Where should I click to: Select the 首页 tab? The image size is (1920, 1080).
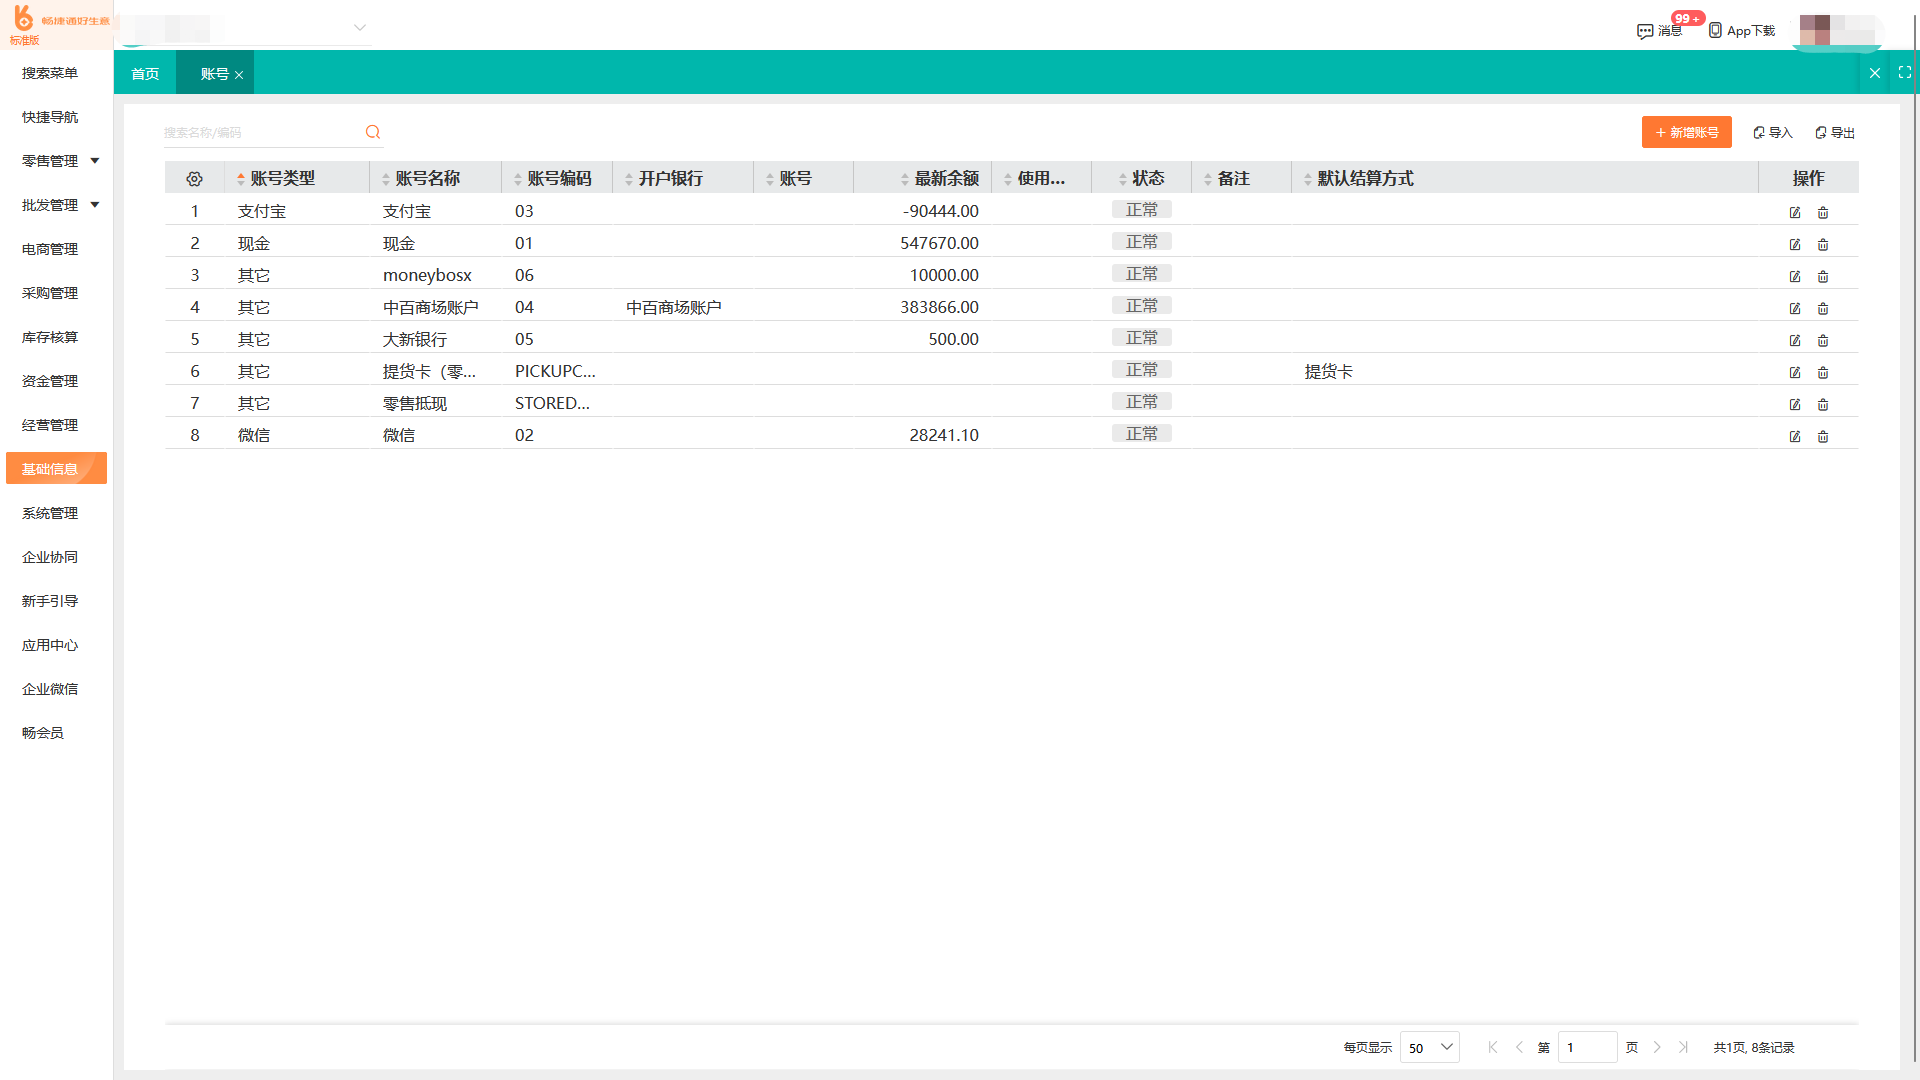coord(145,74)
